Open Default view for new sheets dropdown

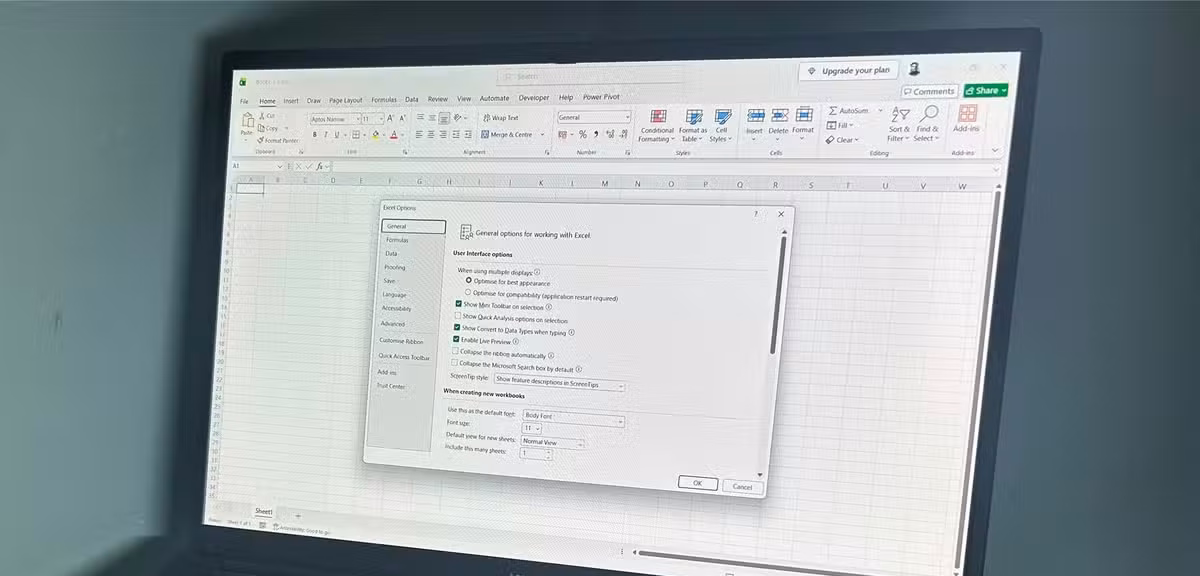tap(553, 441)
